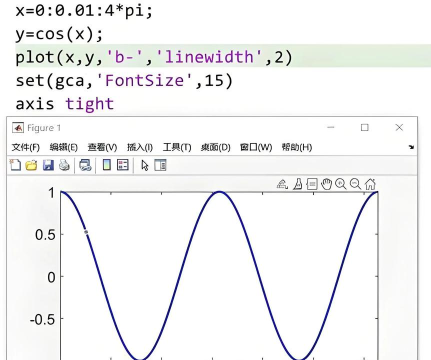This screenshot has height=360, width=431.
Task: Click the 'b-' string in the plot command
Action: pos(124,57)
